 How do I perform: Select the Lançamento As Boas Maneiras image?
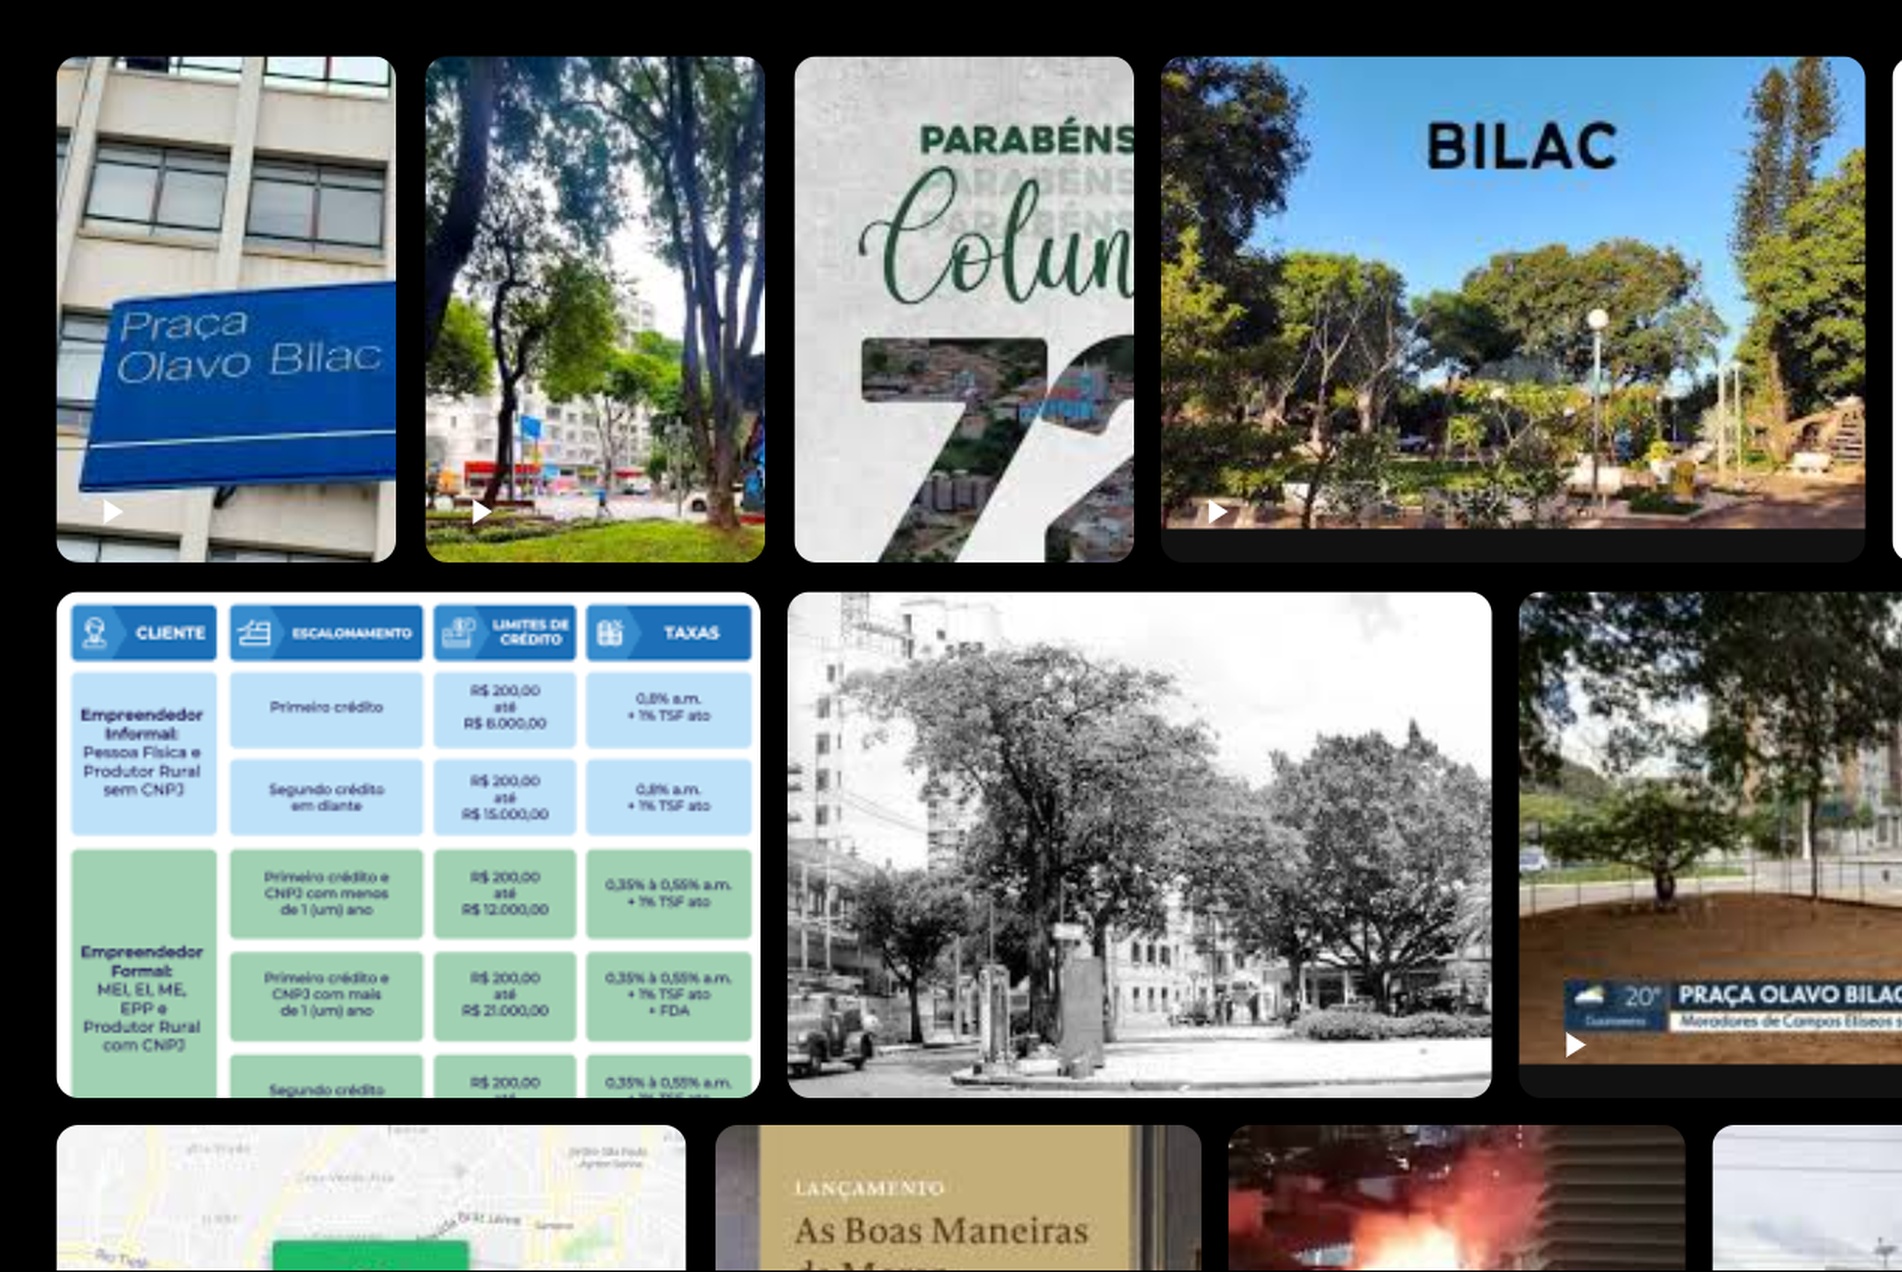pyautogui.click(x=957, y=1200)
